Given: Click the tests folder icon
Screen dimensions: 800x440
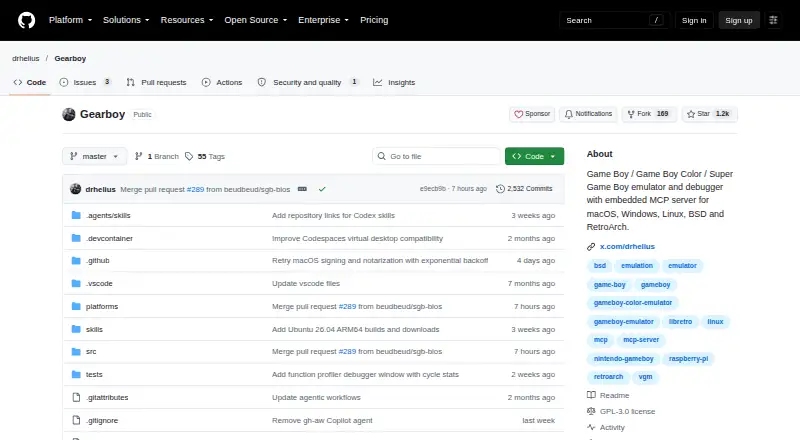Looking at the screenshot, I should click(76, 374).
